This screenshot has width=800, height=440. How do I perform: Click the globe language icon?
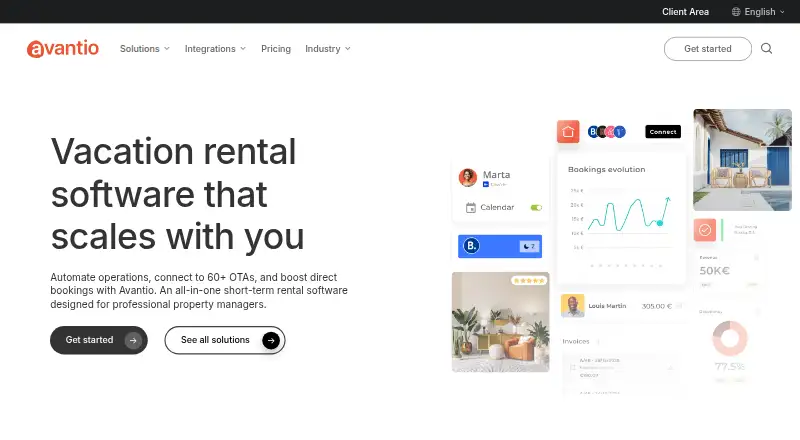(x=736, y=12)
